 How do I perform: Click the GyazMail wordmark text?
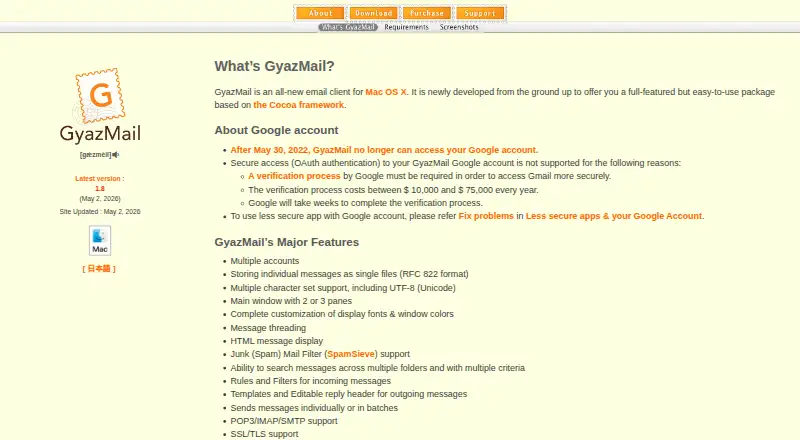click(100, 134)
